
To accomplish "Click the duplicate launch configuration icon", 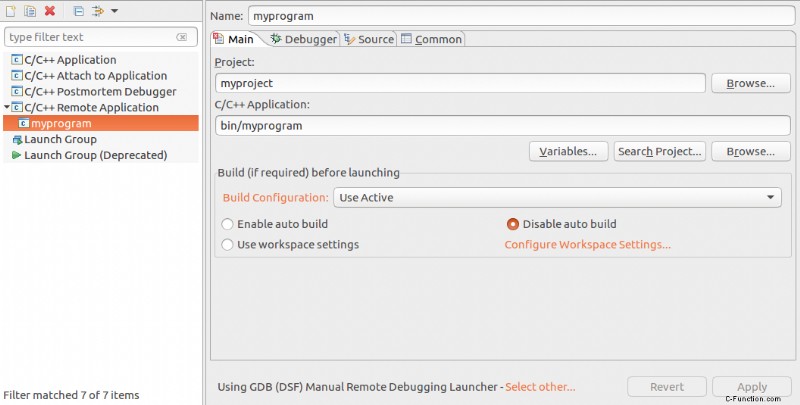I will click(29, 11).
